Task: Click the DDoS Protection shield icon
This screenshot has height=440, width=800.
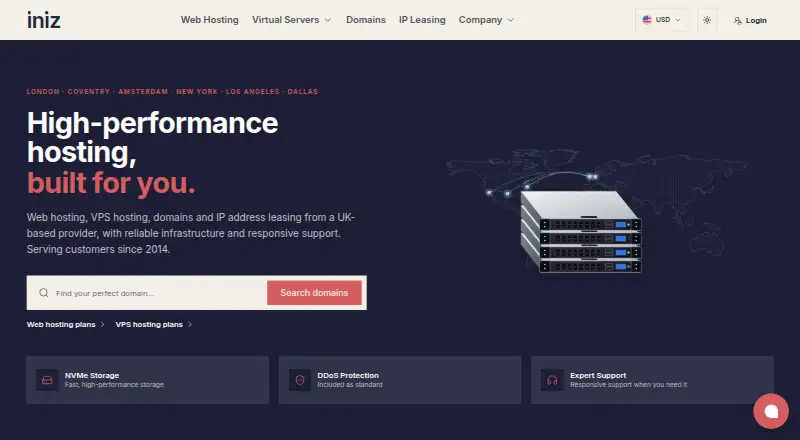Action: 299,380
